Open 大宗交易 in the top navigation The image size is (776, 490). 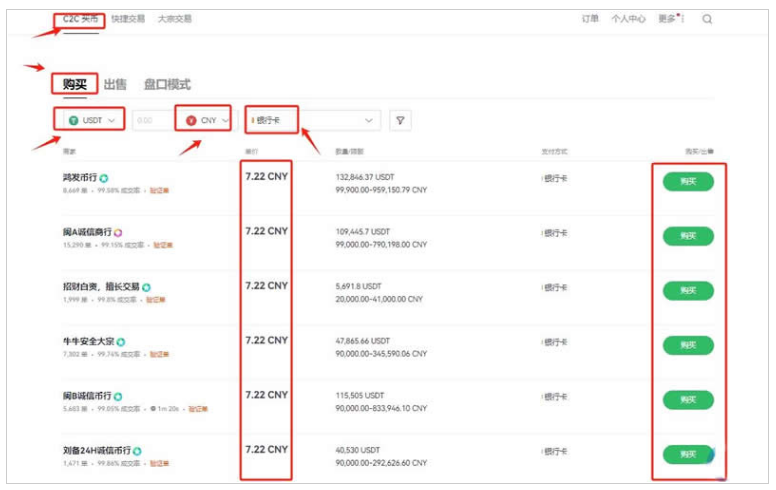tap(174, 19)
